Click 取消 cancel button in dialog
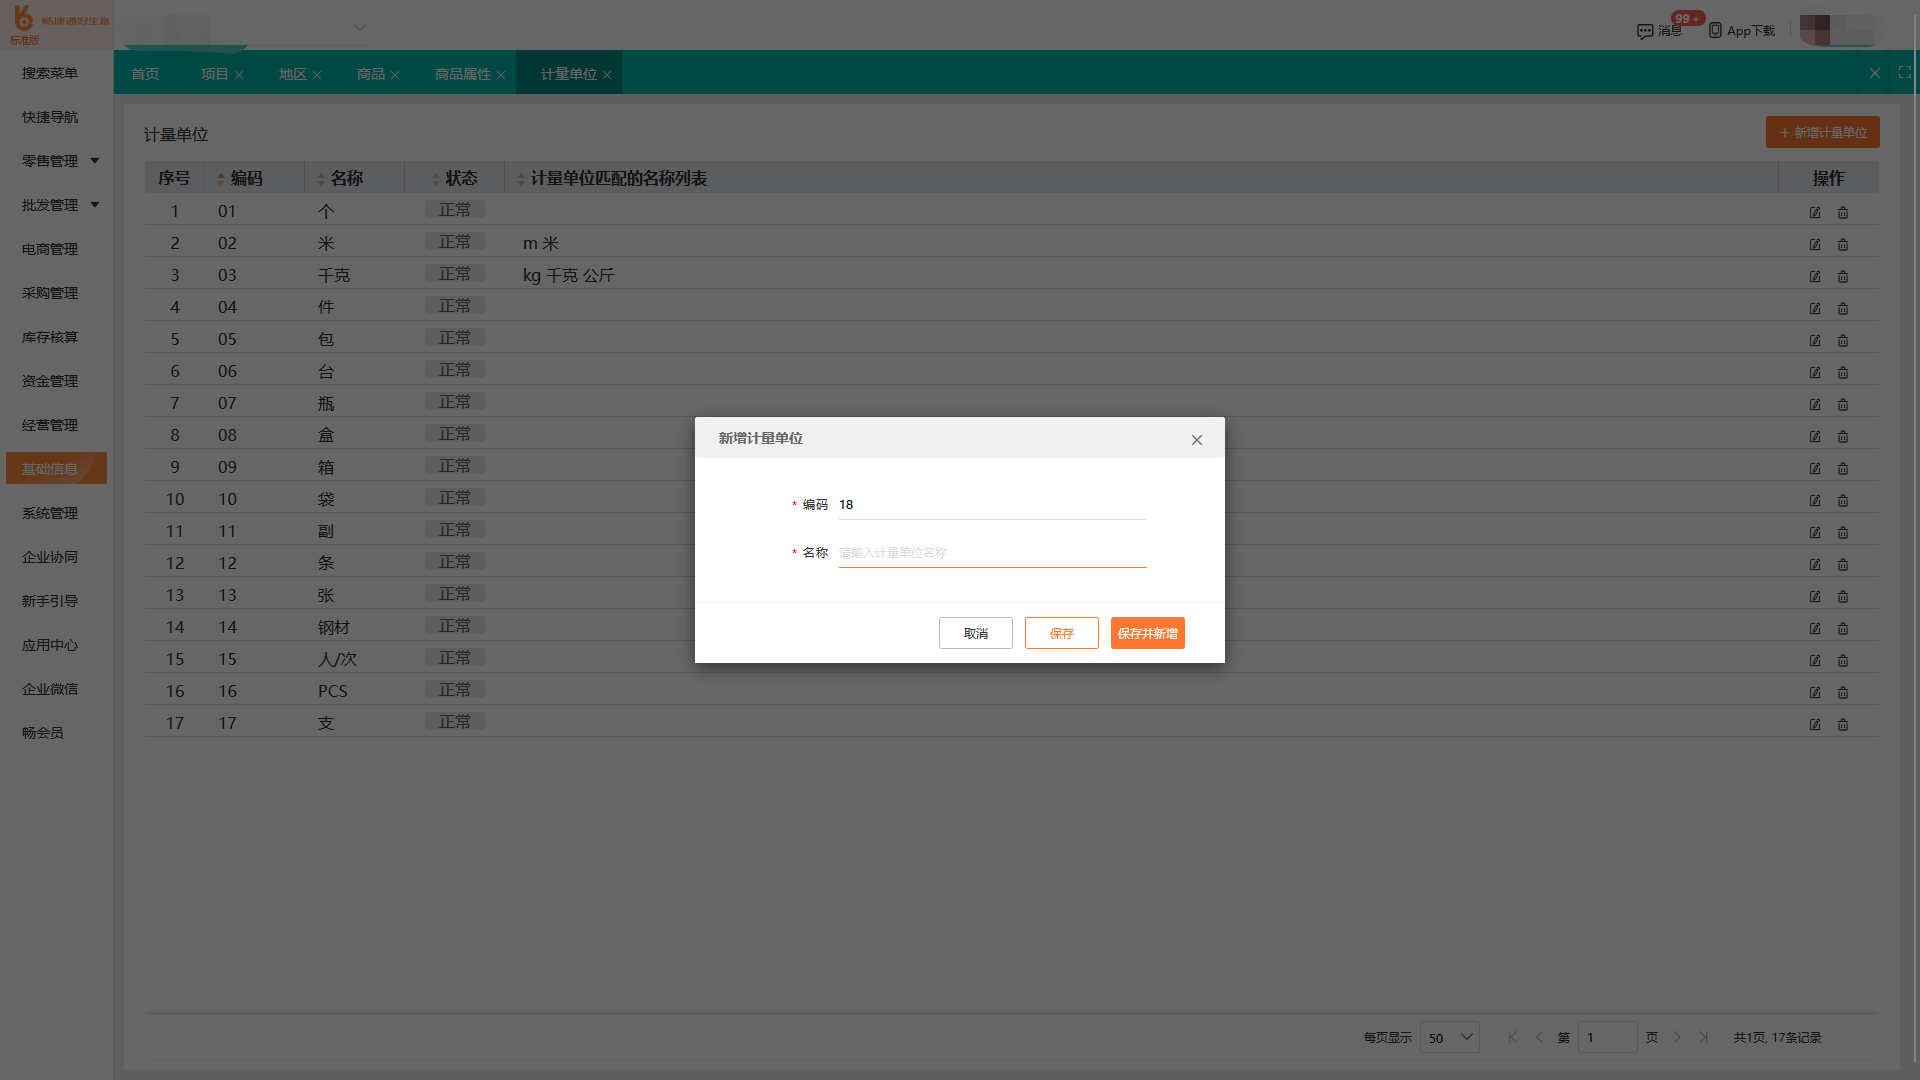 [x=976, y=633]
